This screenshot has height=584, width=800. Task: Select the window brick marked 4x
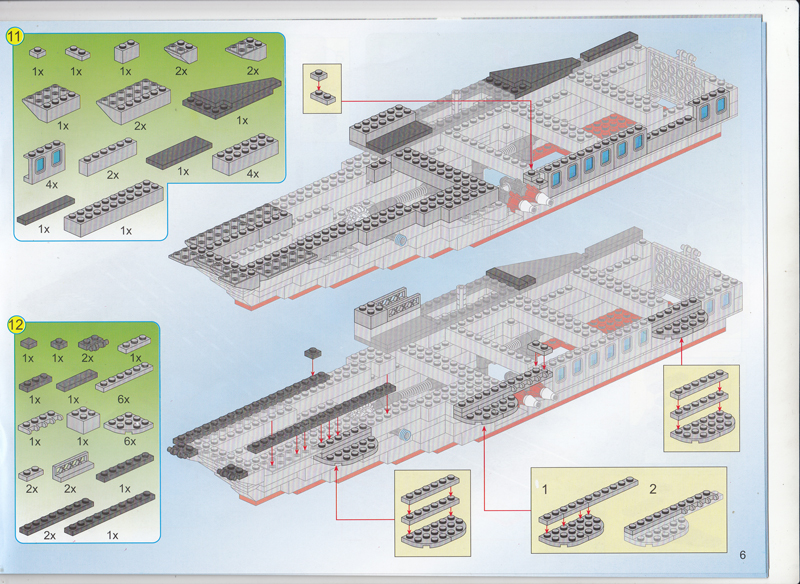(x=40, y=158)
